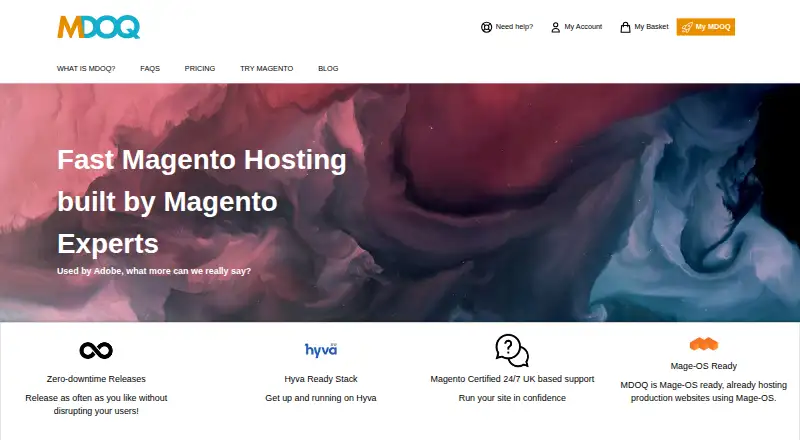Click the My Account person icon
The width and height of the screenshot is (800, 440).
pyautogui.click(x=556, y=27)
